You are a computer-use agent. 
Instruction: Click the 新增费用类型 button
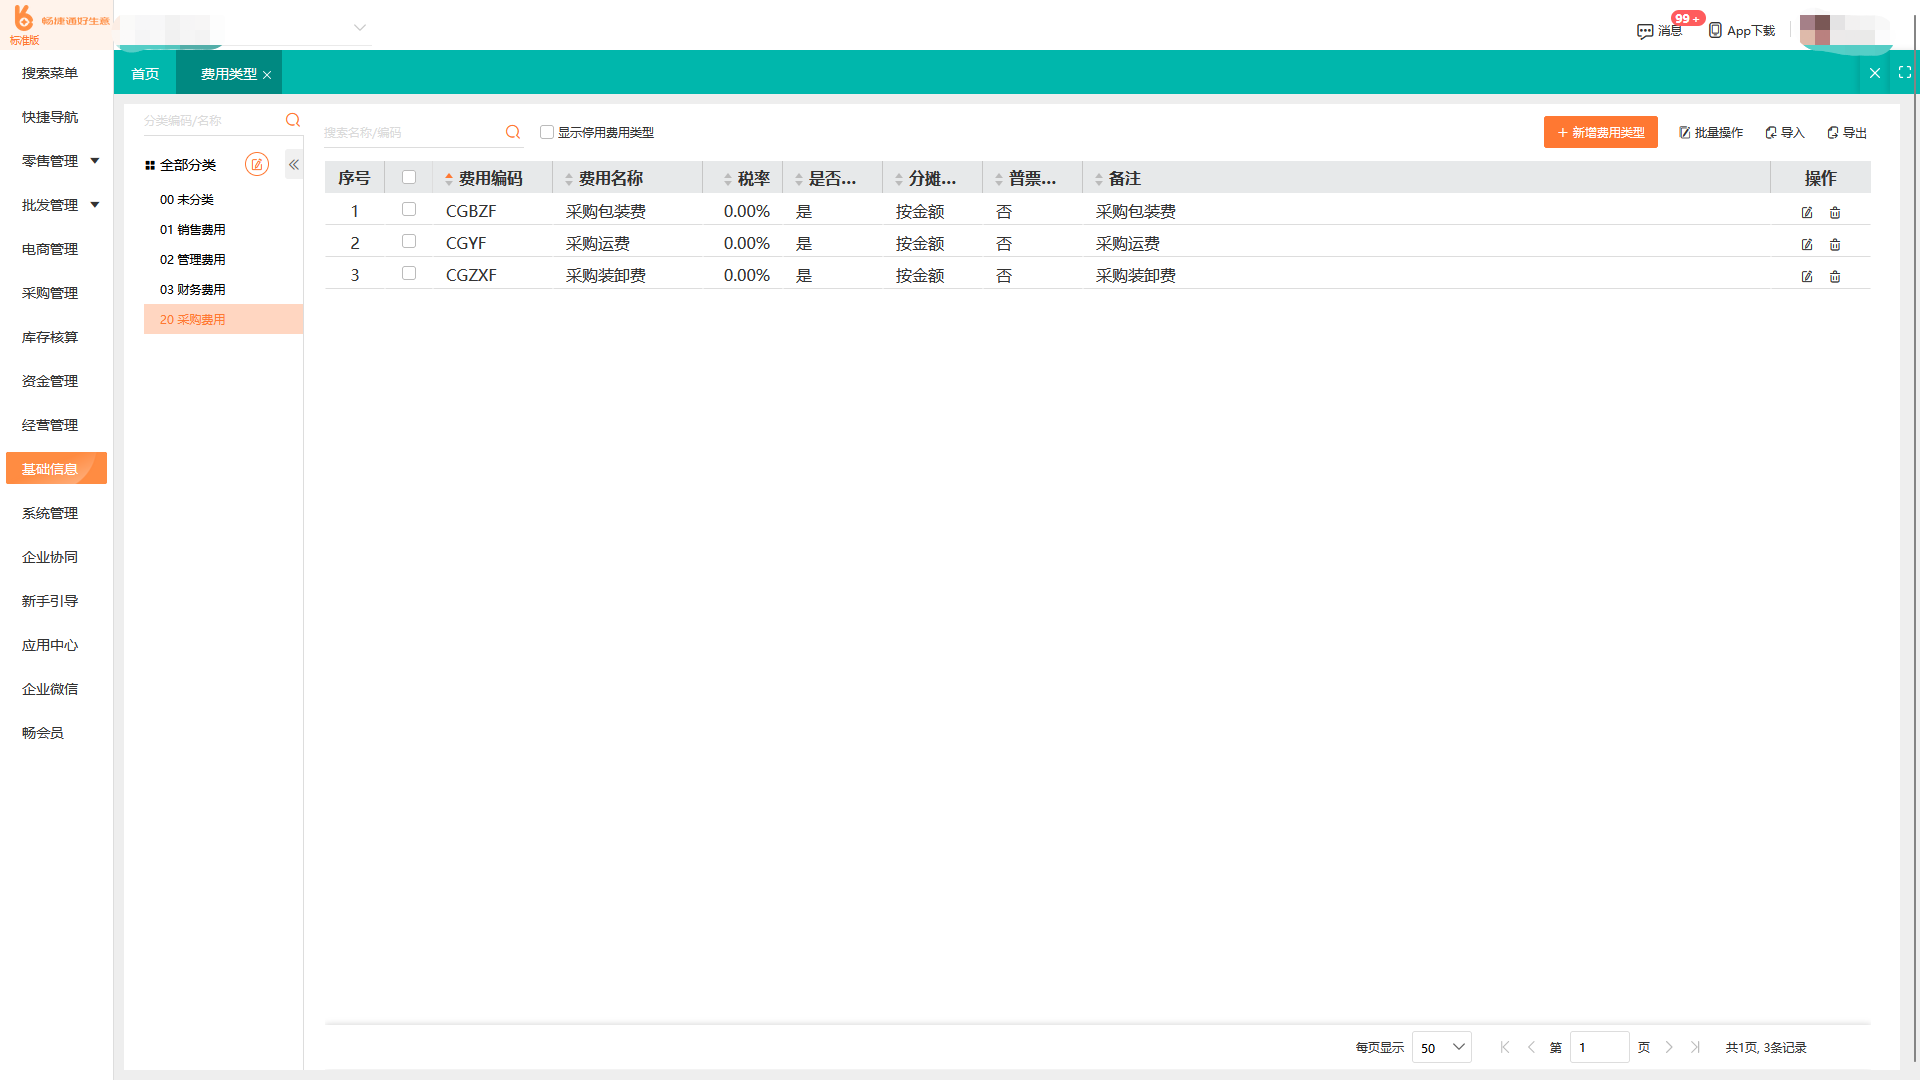[1600, 131]
